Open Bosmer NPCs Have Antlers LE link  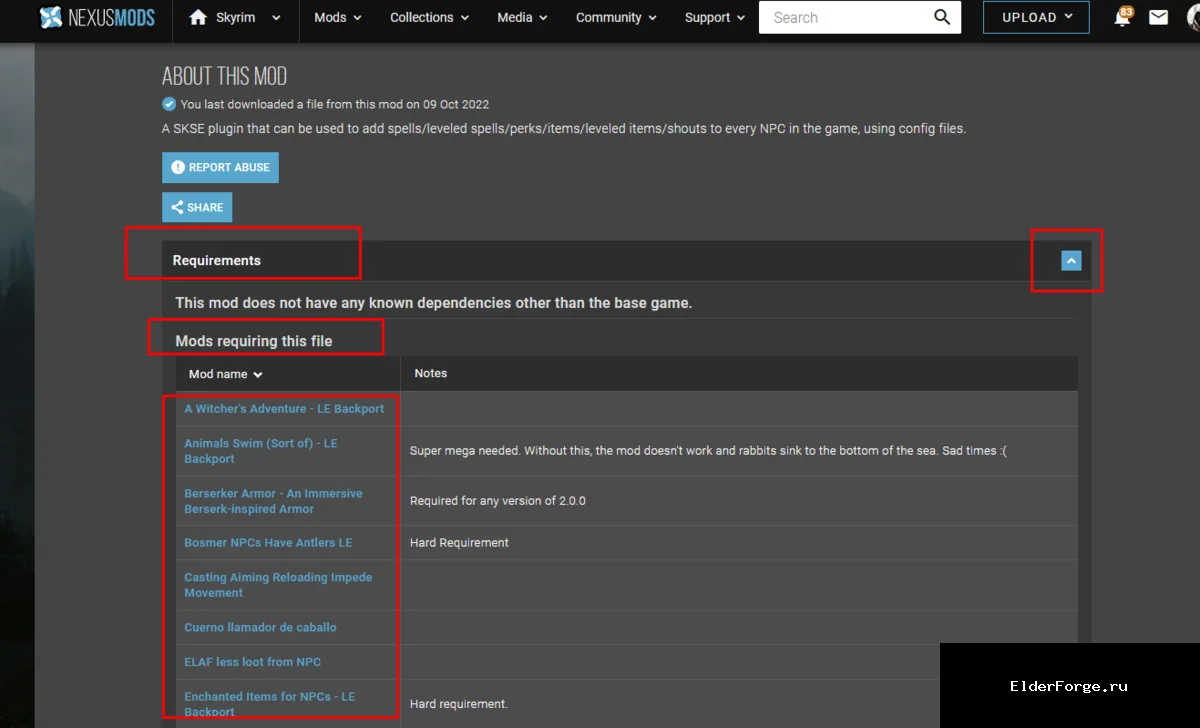click(268, 543)
